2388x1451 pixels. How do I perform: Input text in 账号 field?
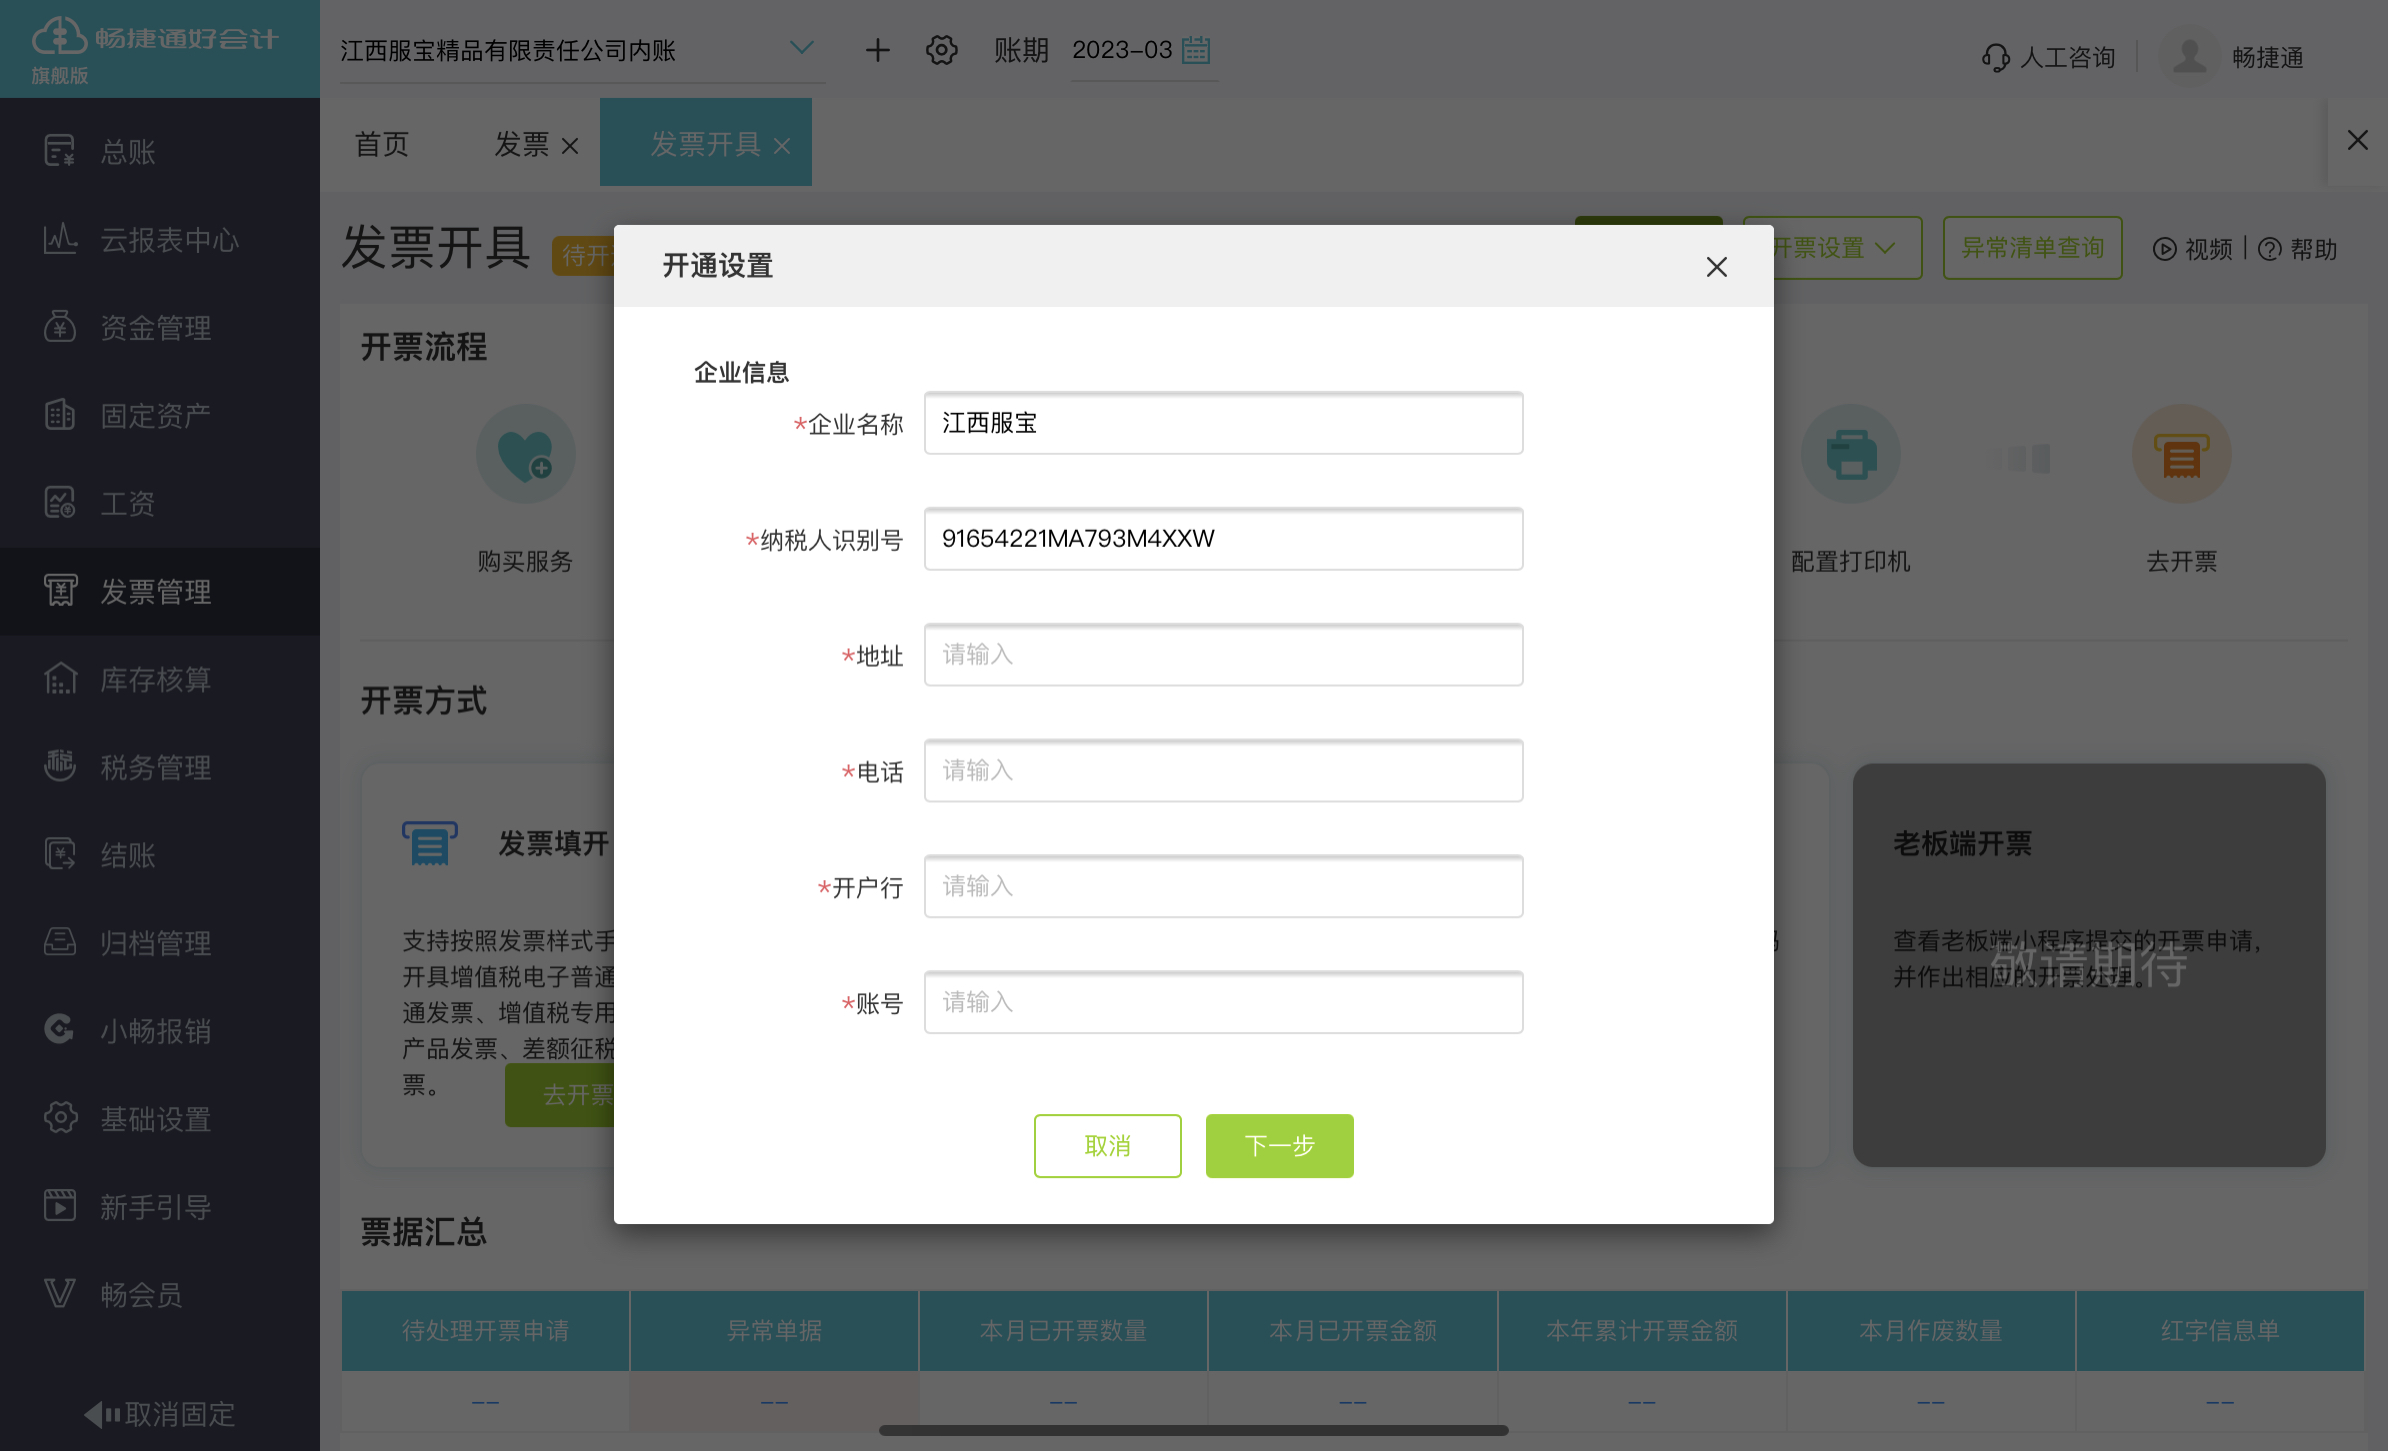(1221, 1003)
